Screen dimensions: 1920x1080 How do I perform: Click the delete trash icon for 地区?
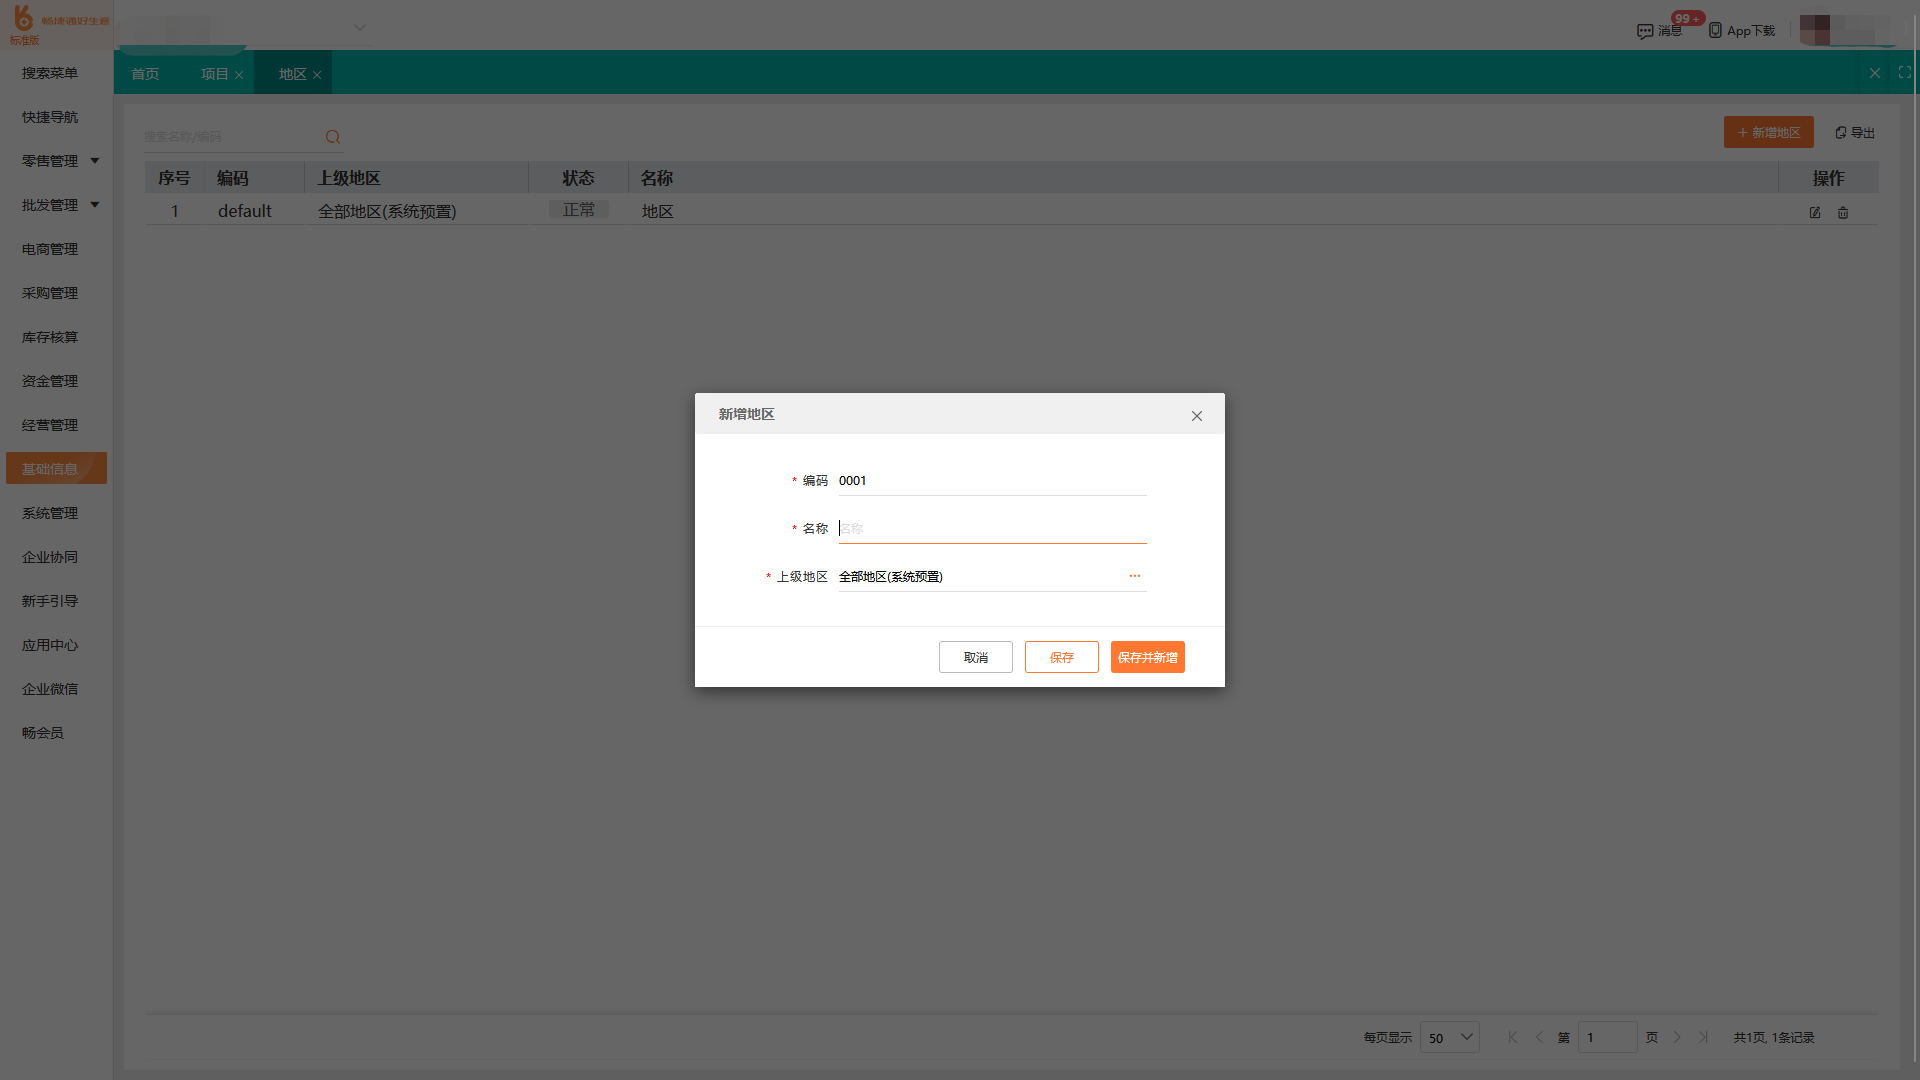coord(1842,211)
